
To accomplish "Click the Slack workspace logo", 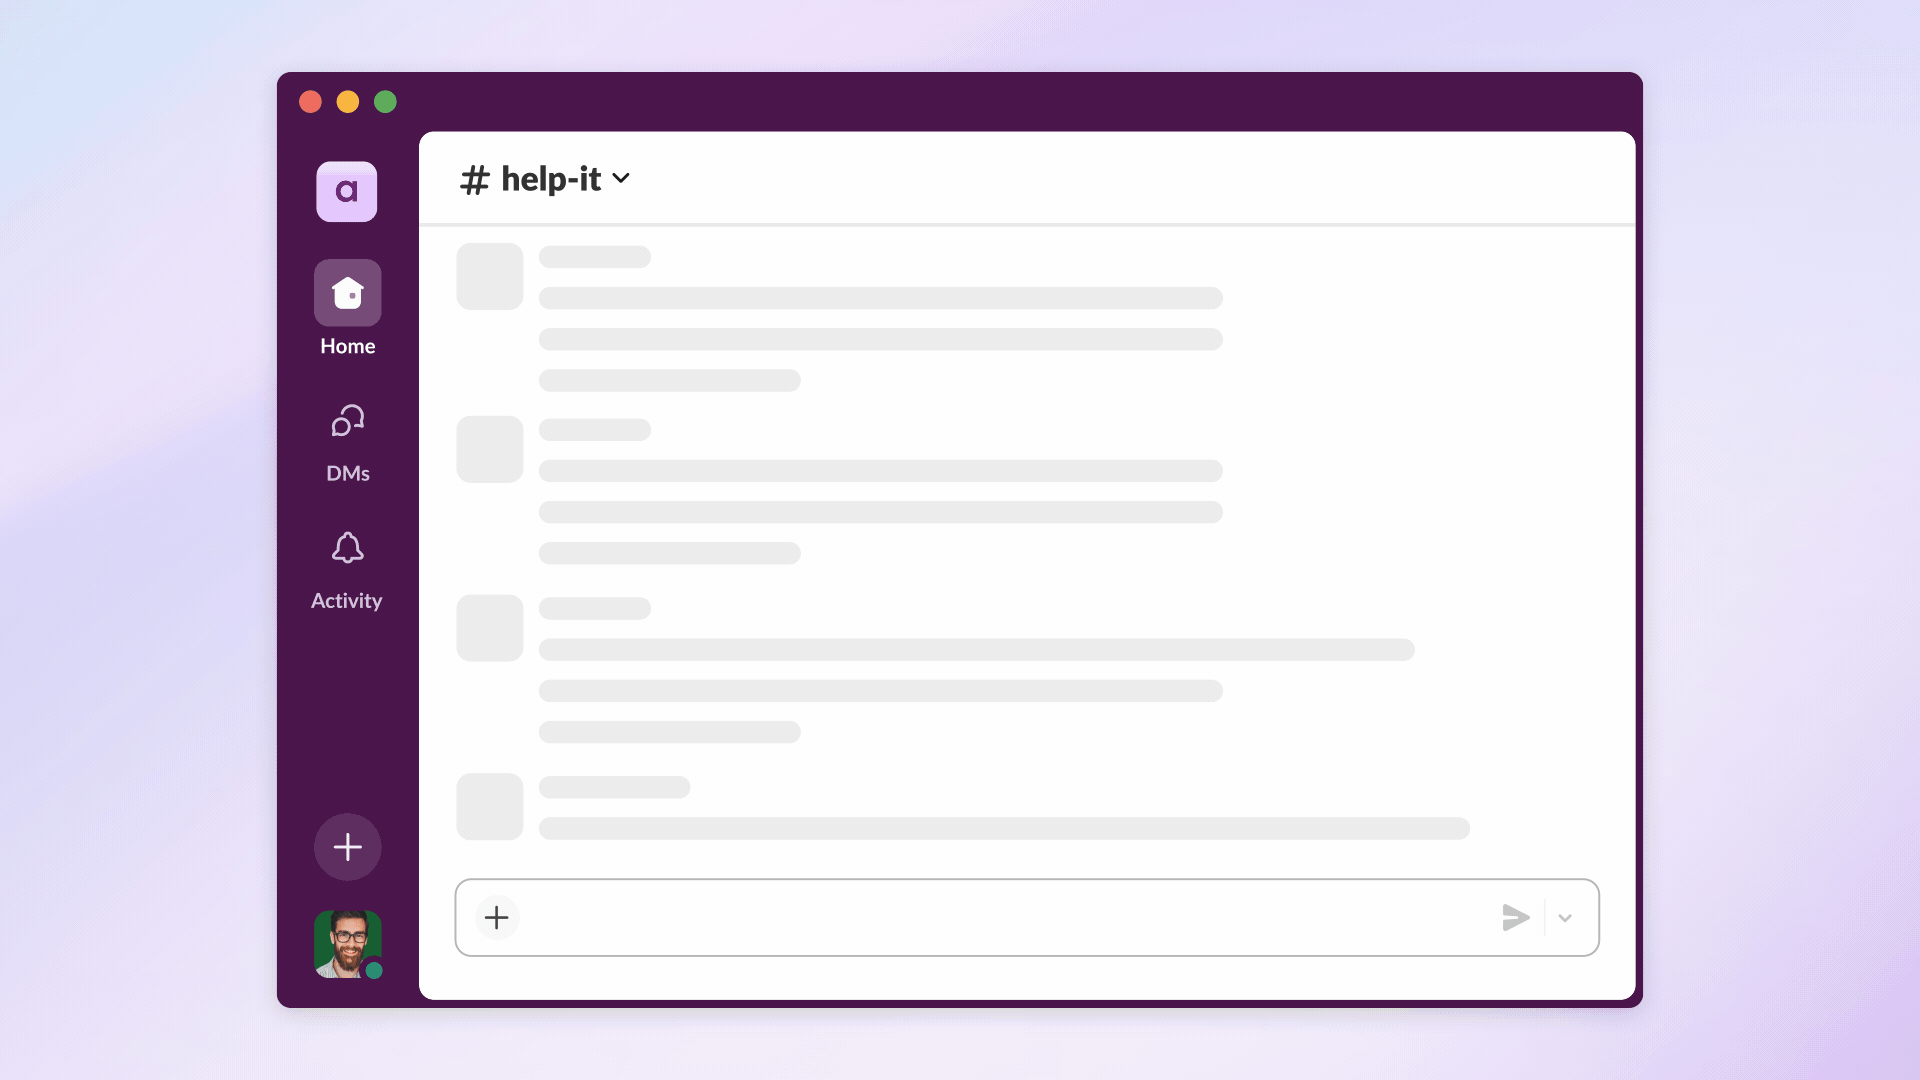I will [347, 190].
